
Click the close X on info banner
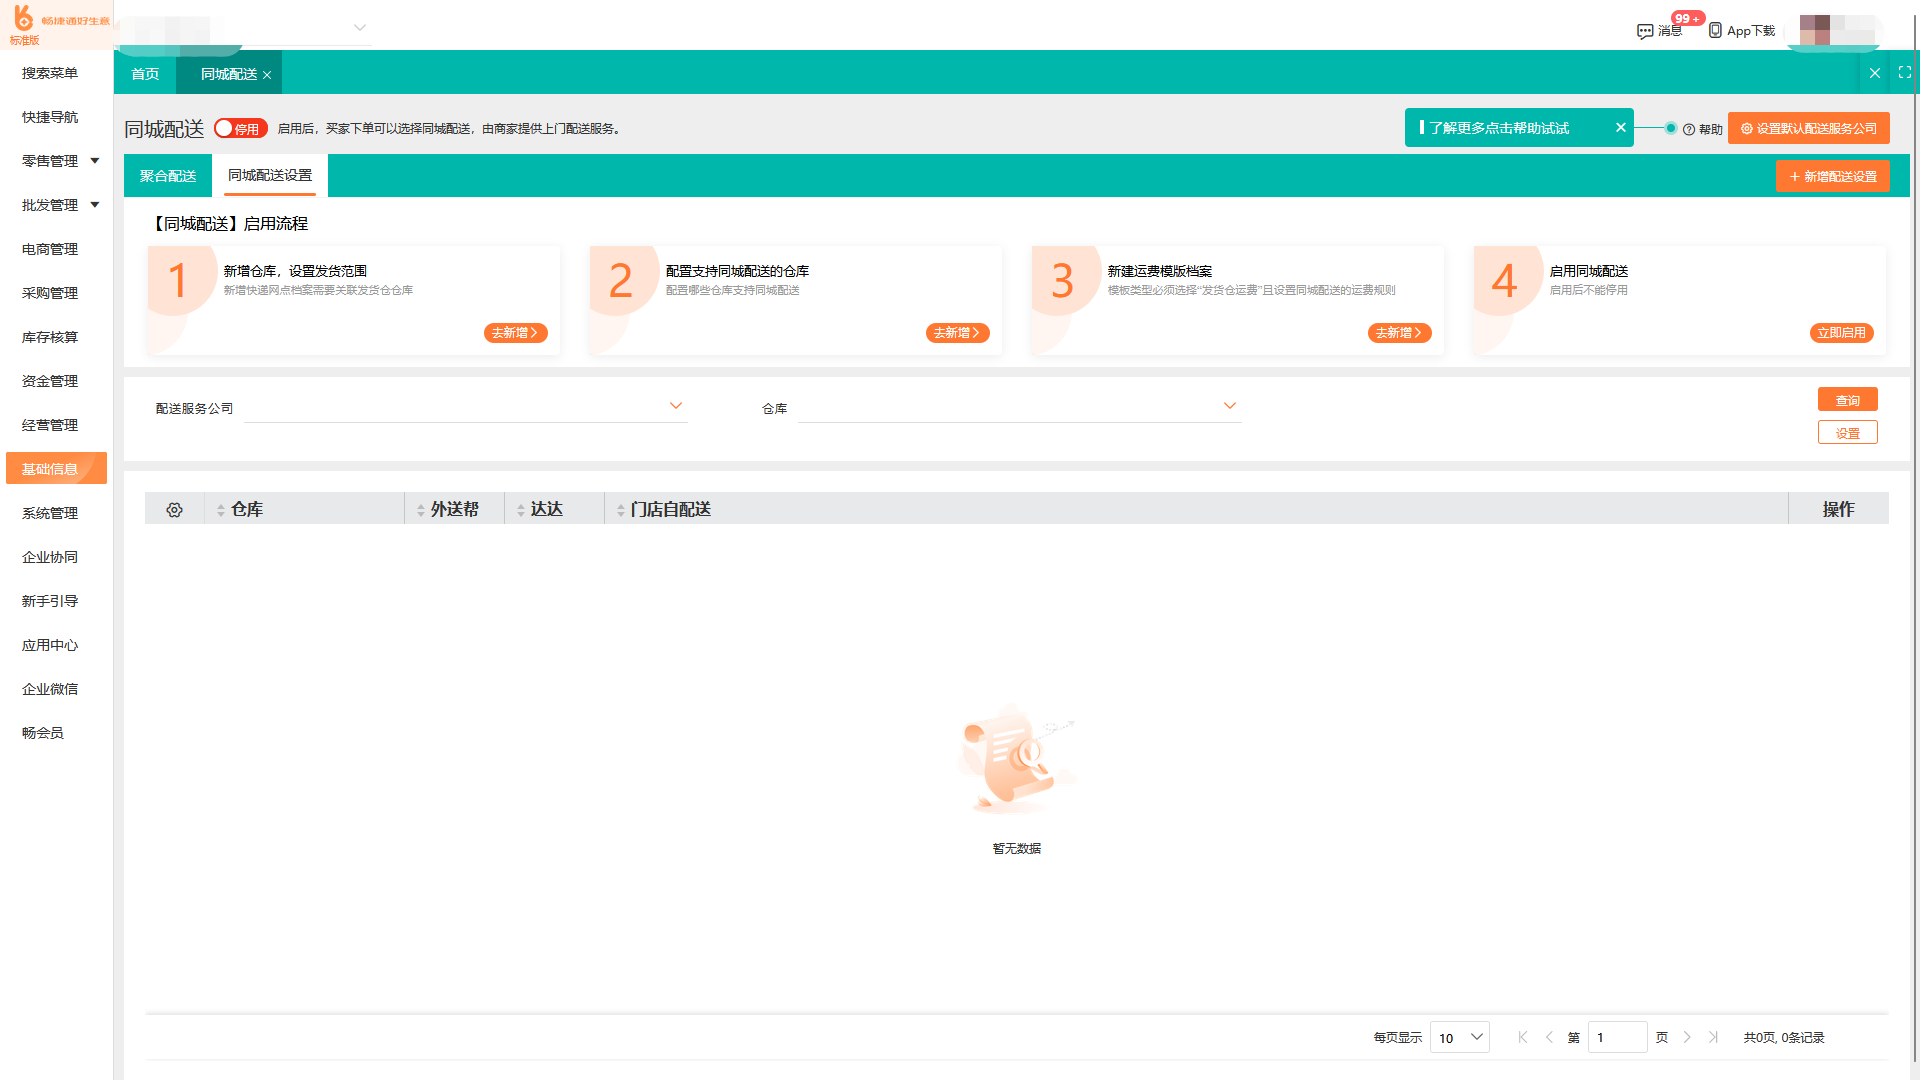pos(1619,128)
